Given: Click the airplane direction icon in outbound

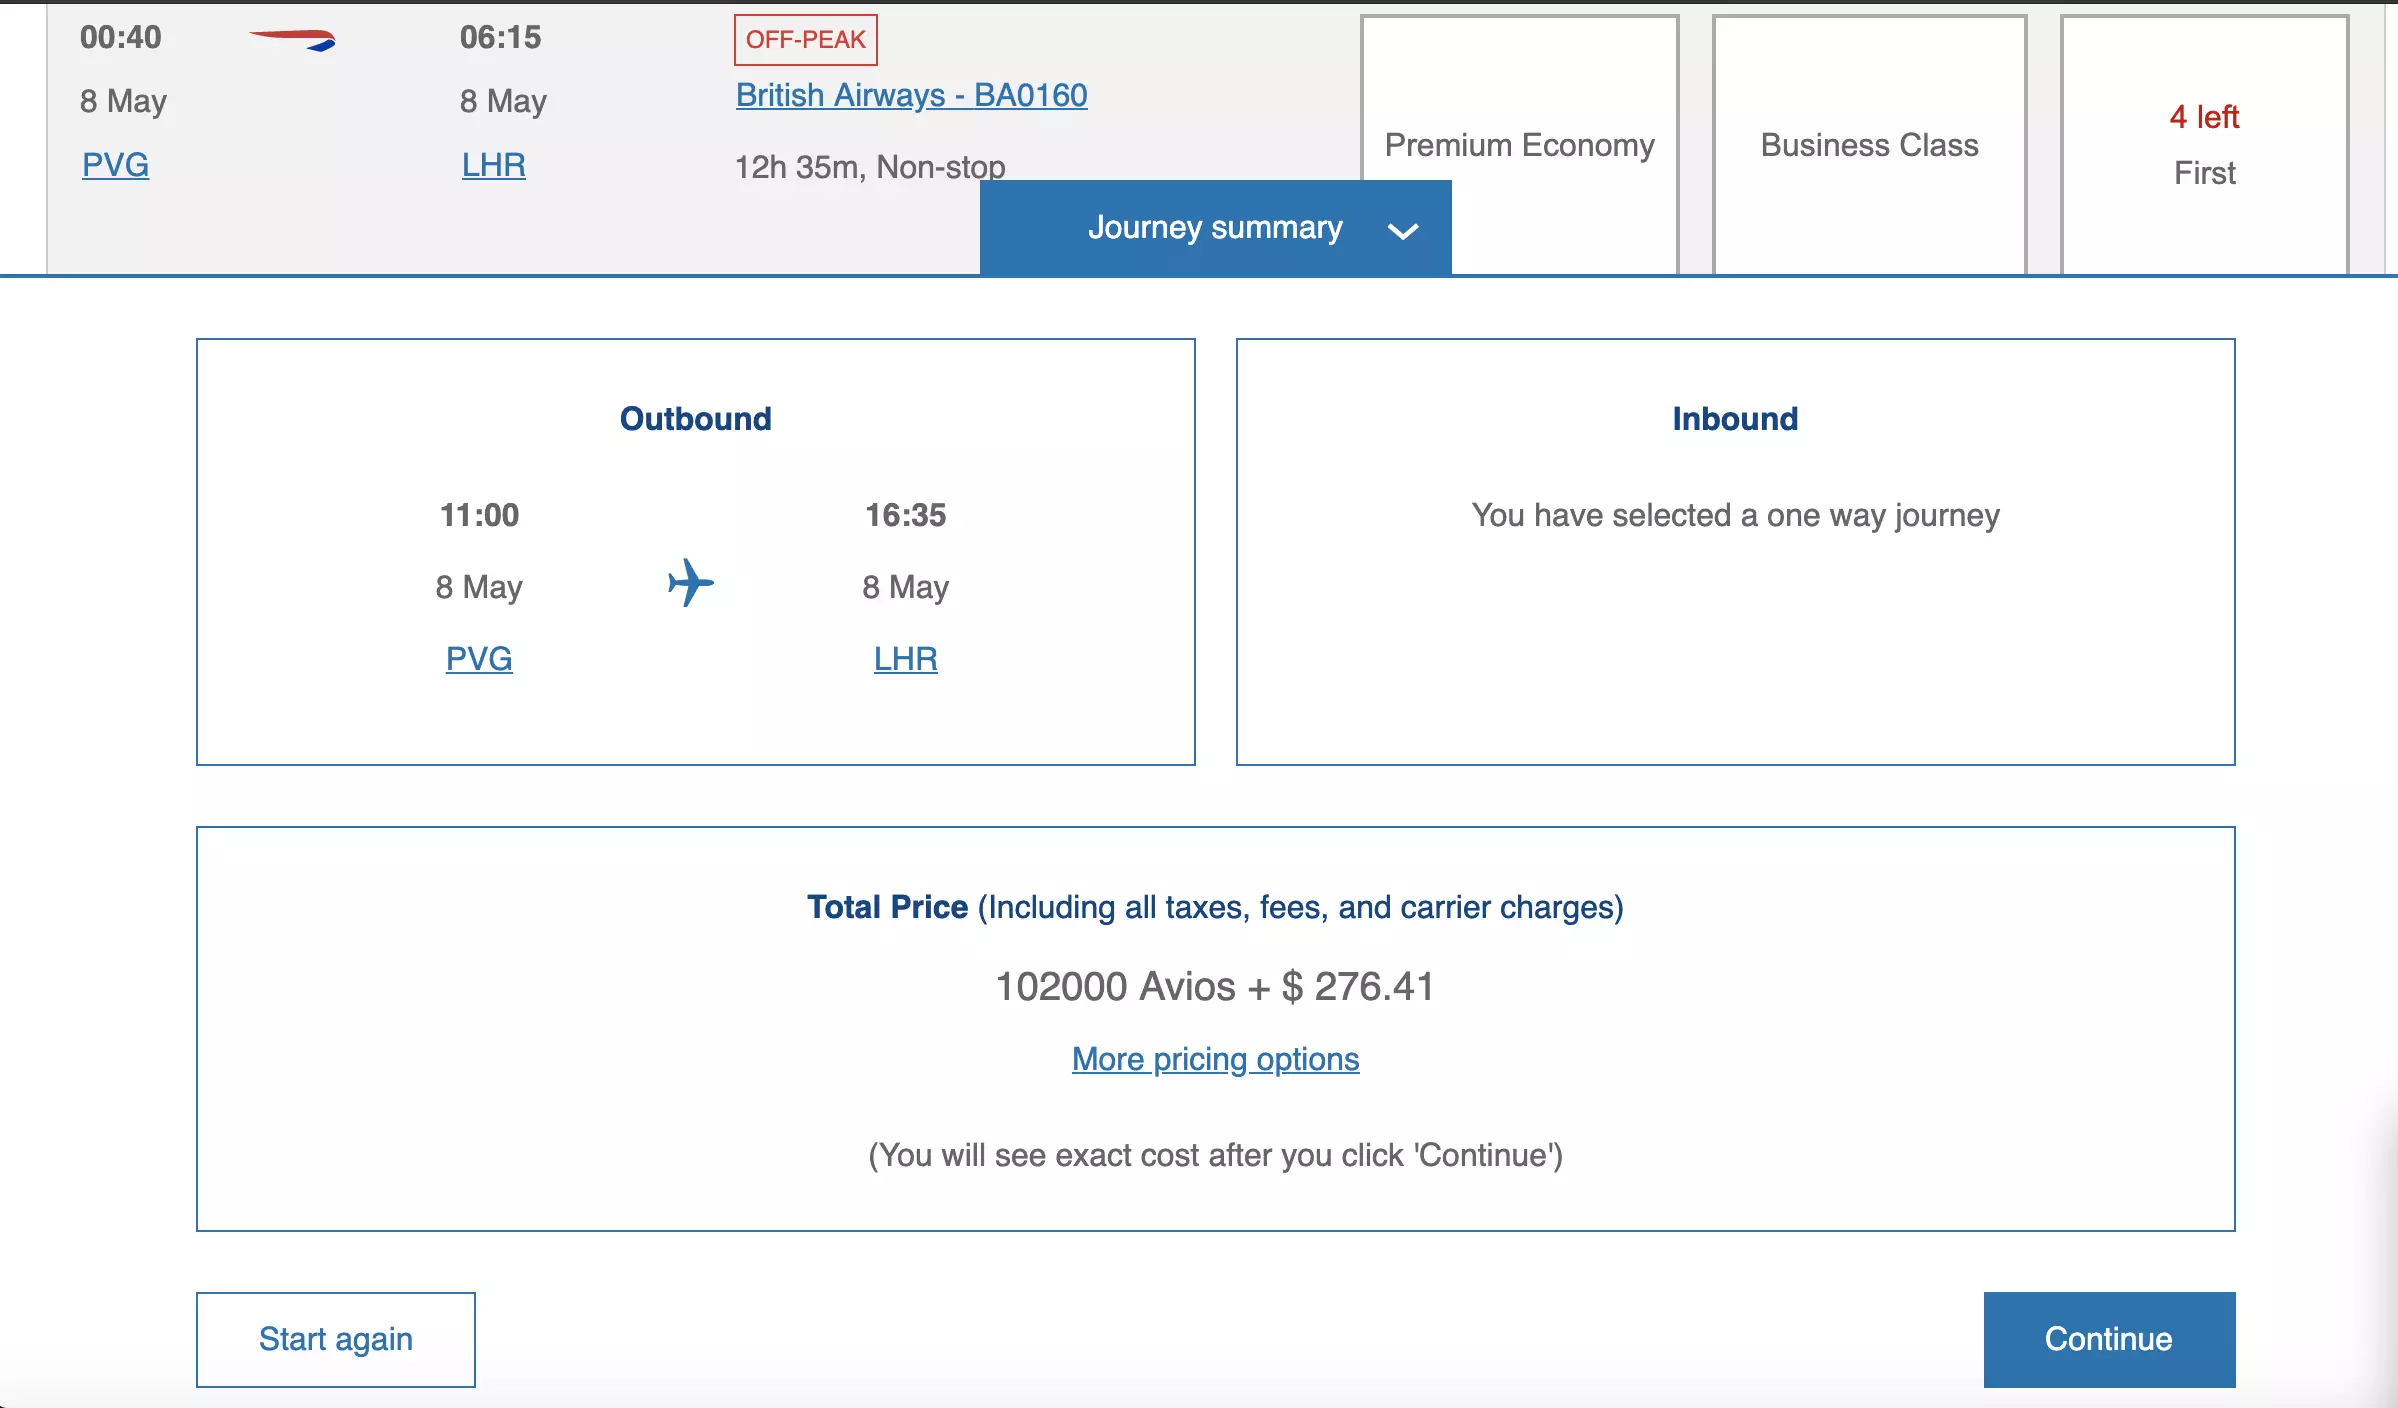Looking at the screenshot, I should (690, 585).
